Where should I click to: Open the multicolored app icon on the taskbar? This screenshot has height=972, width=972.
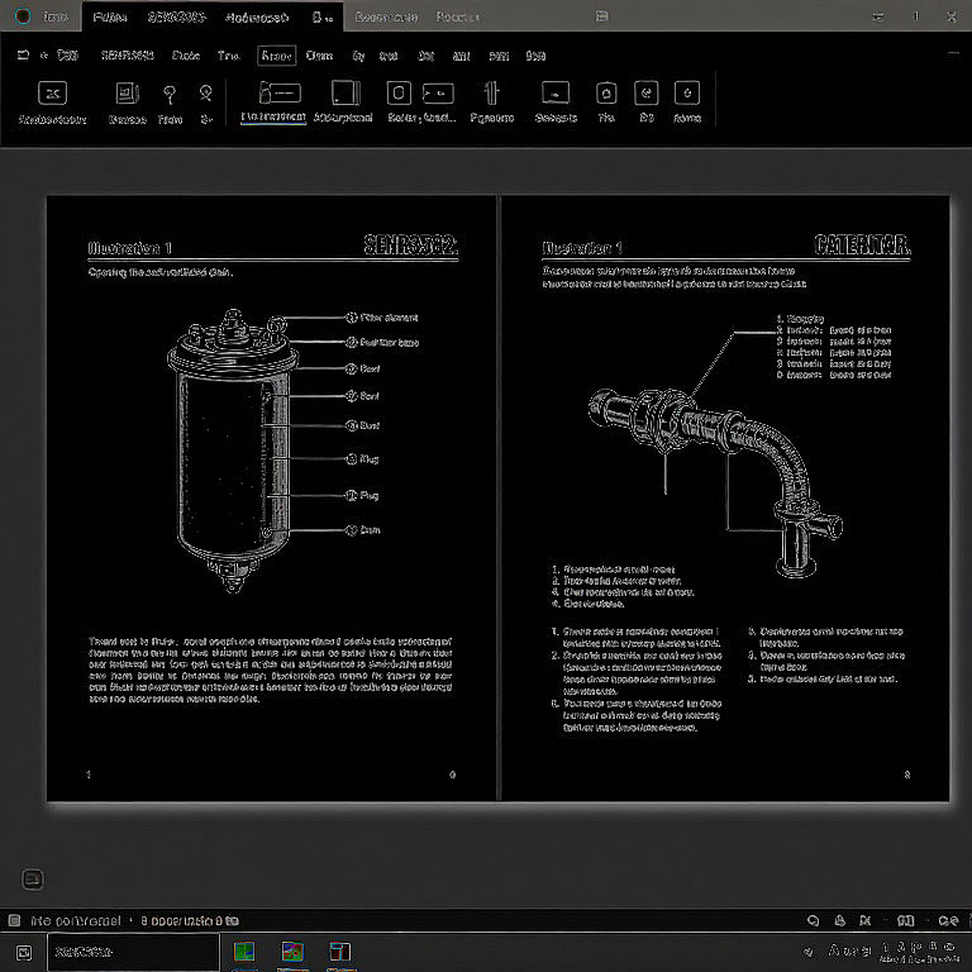(x=293, y=952)
